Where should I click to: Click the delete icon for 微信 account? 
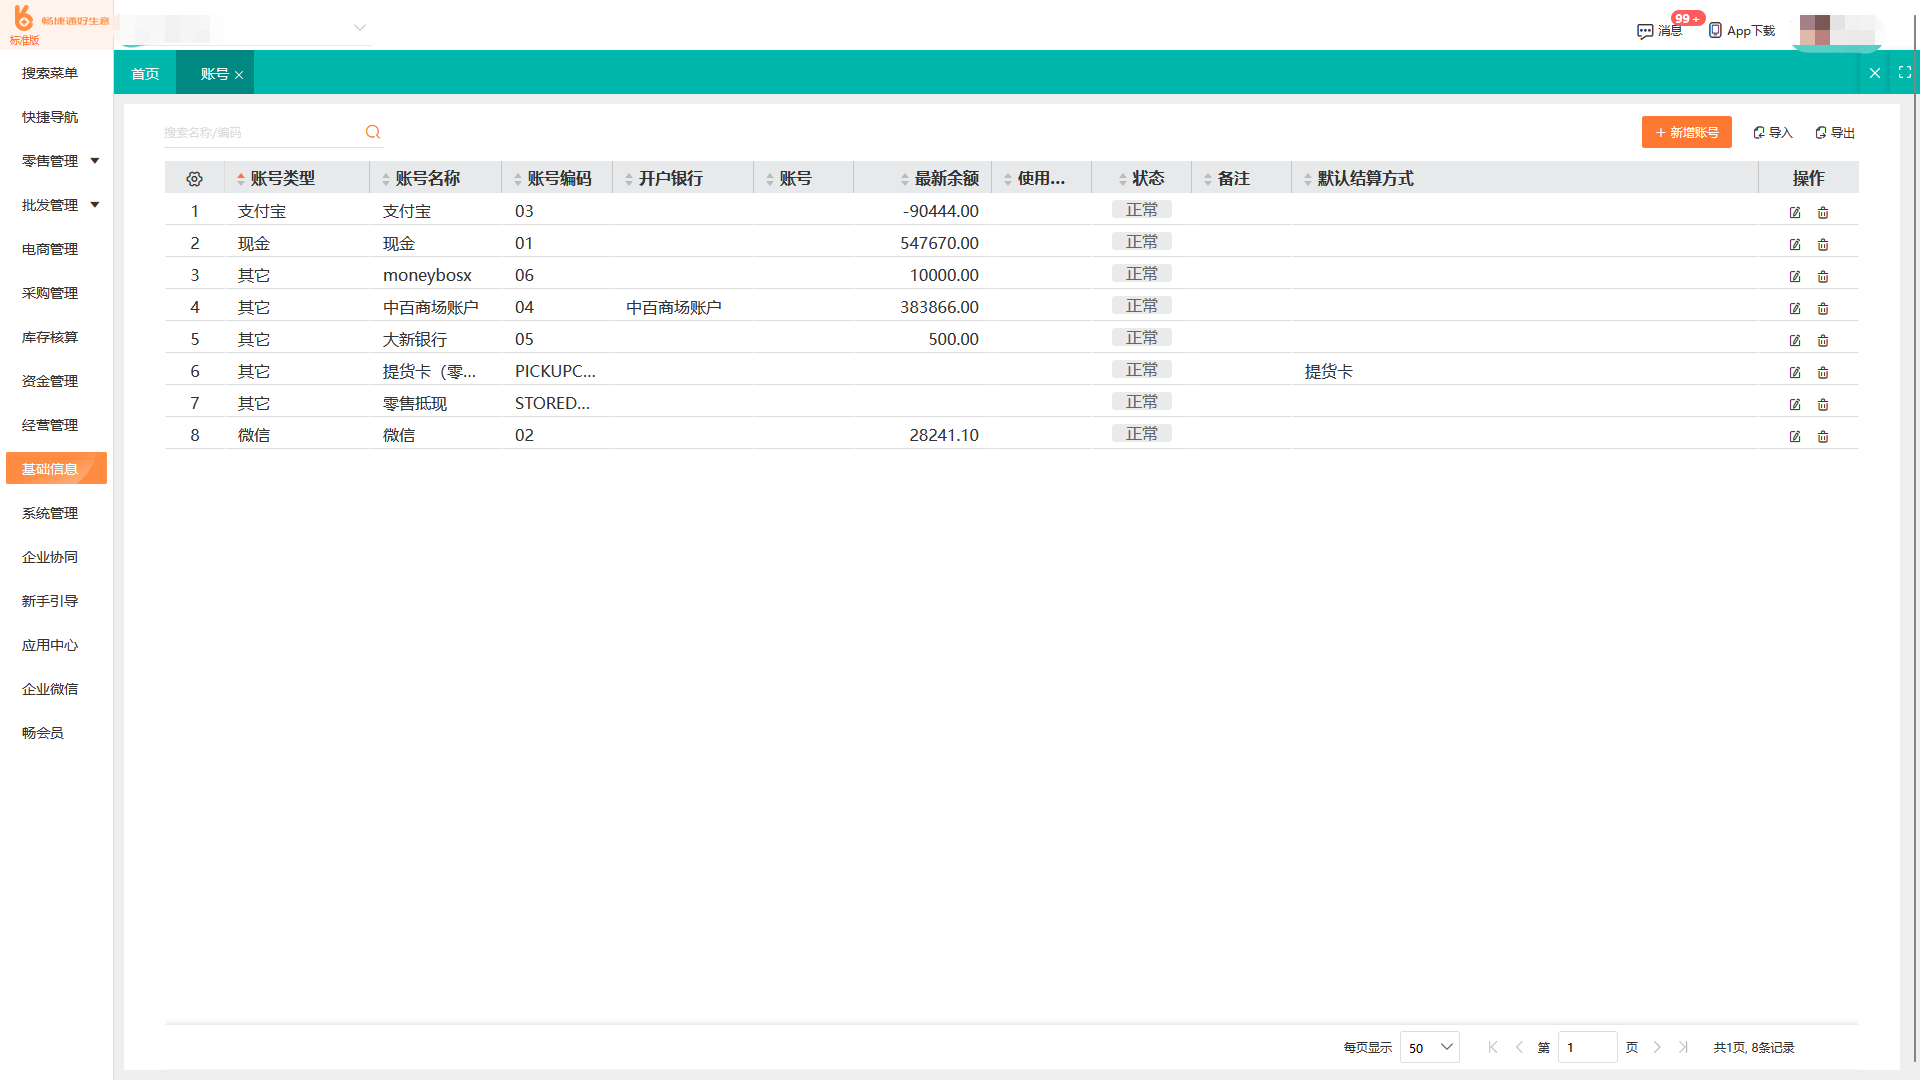1822,434
